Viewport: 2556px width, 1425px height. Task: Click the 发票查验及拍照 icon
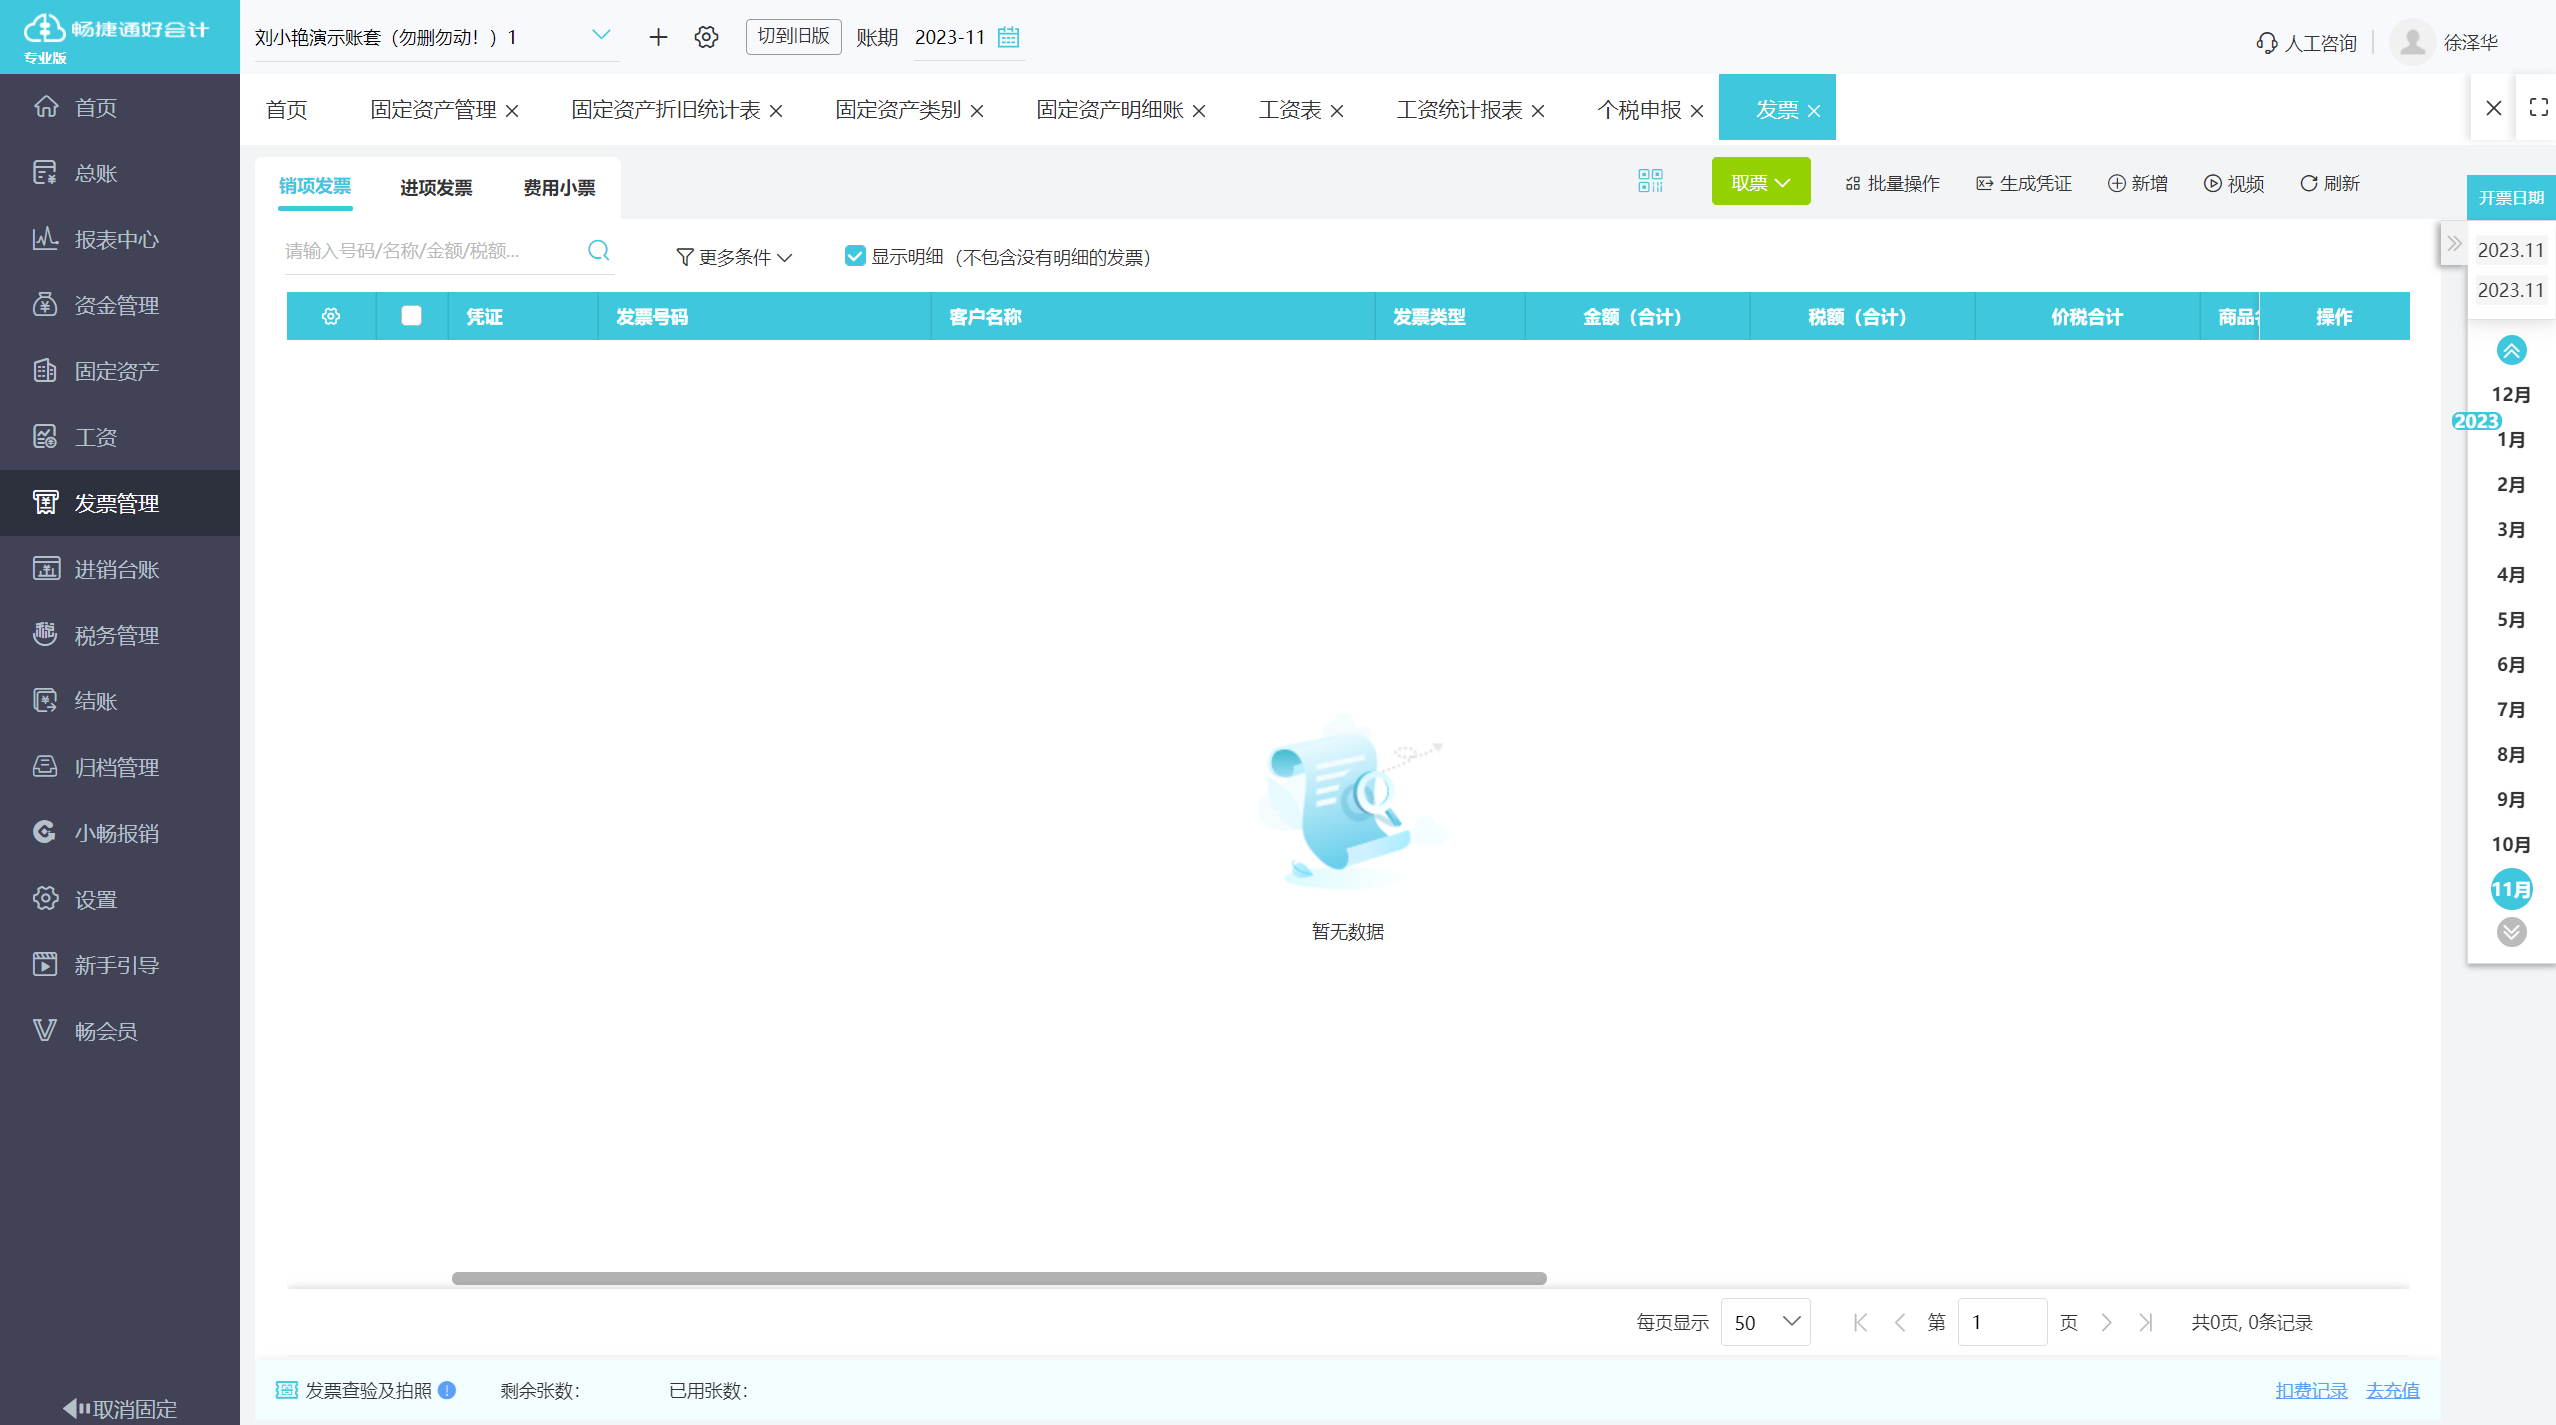click(288, 1386)
